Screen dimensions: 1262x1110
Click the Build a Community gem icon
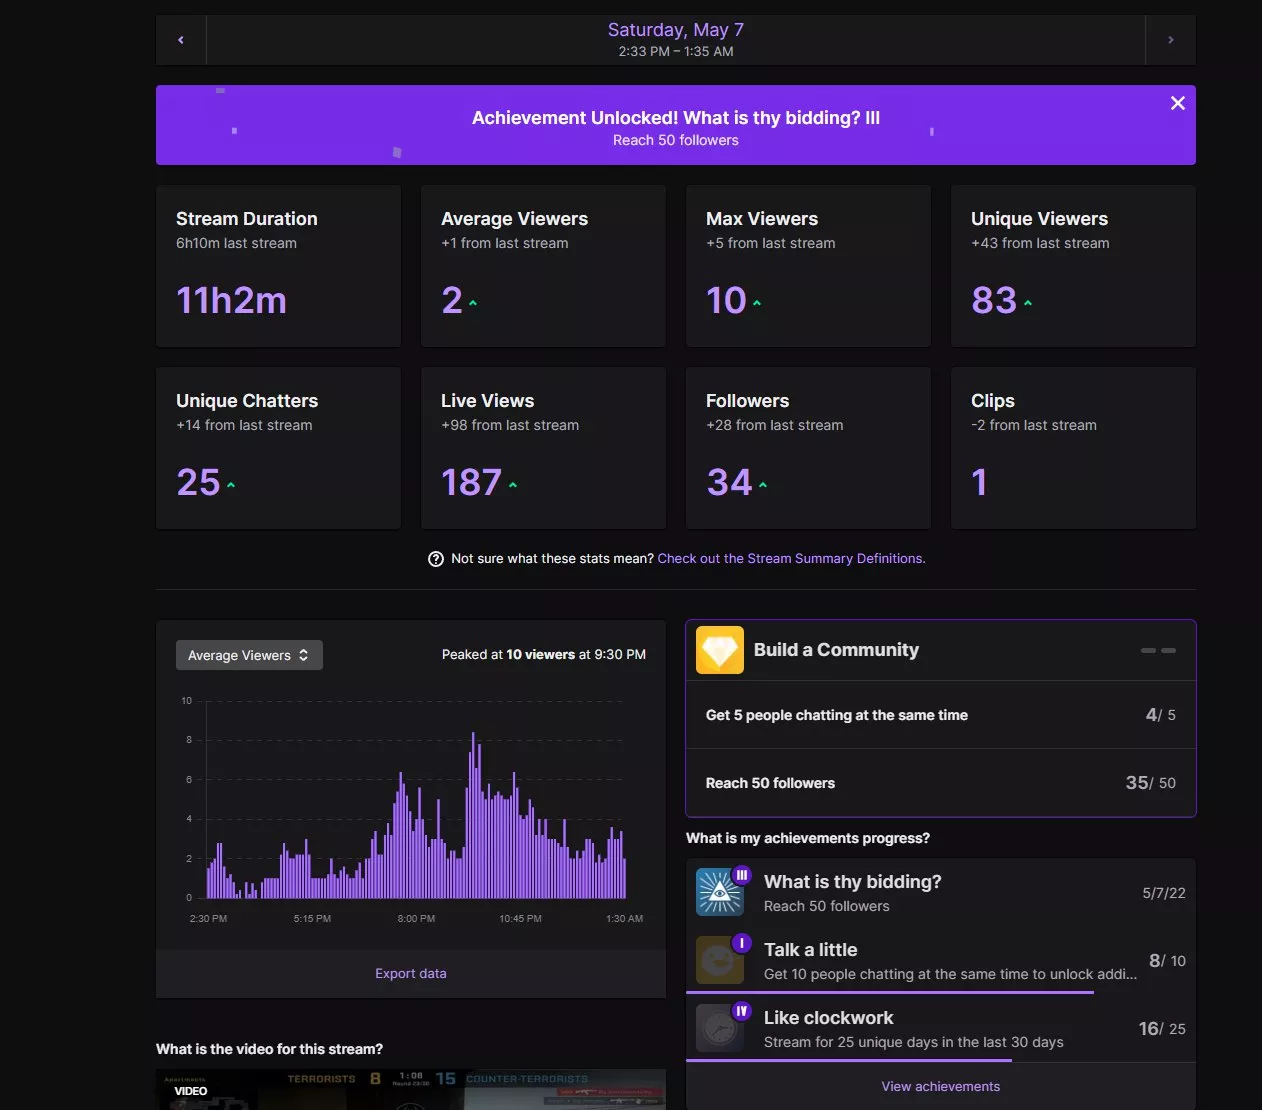point(719,650)
